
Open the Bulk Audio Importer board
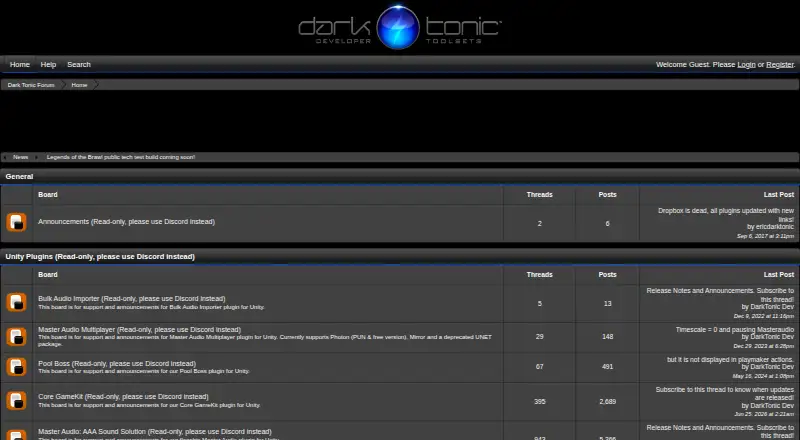pos(132,299)
